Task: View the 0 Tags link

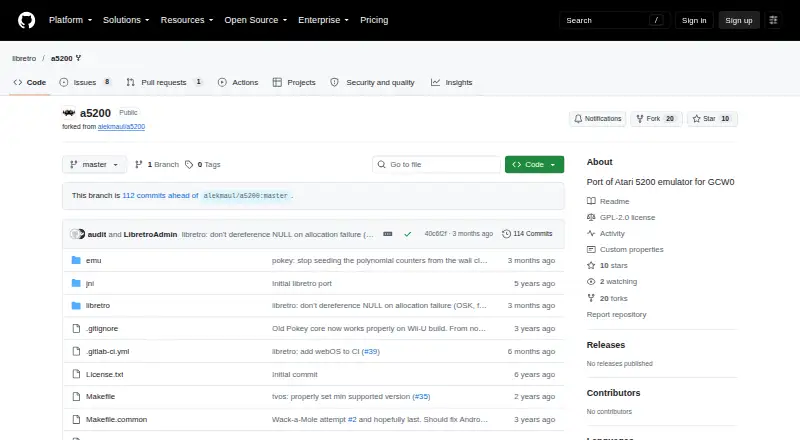Action: click(x=203, y=164)
